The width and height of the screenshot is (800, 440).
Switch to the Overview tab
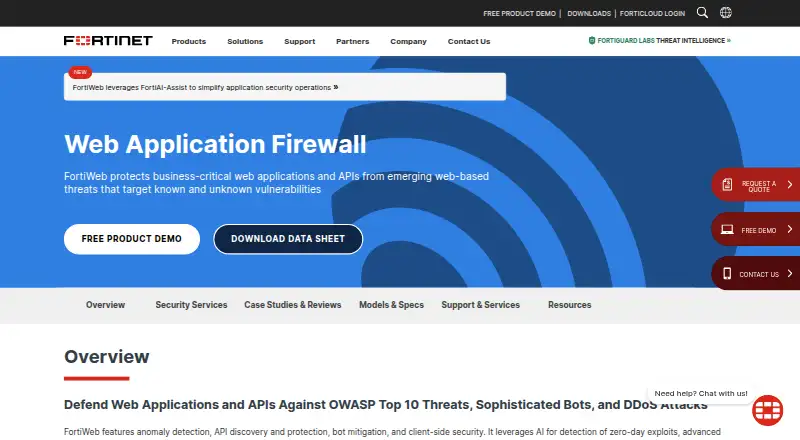click(x=105, y=305)
